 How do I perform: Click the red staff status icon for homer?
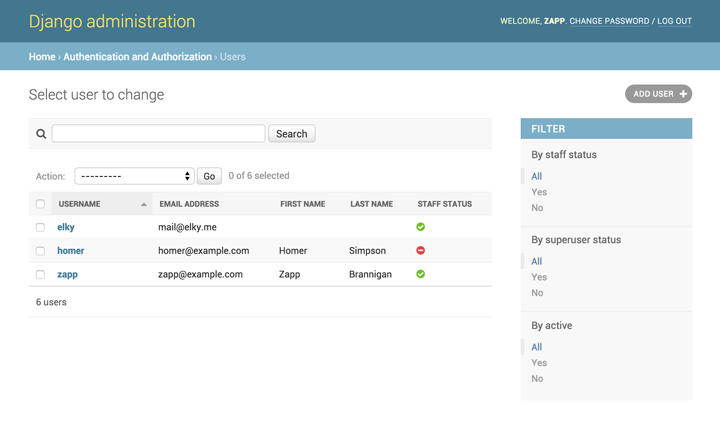(x=420, y=251)
